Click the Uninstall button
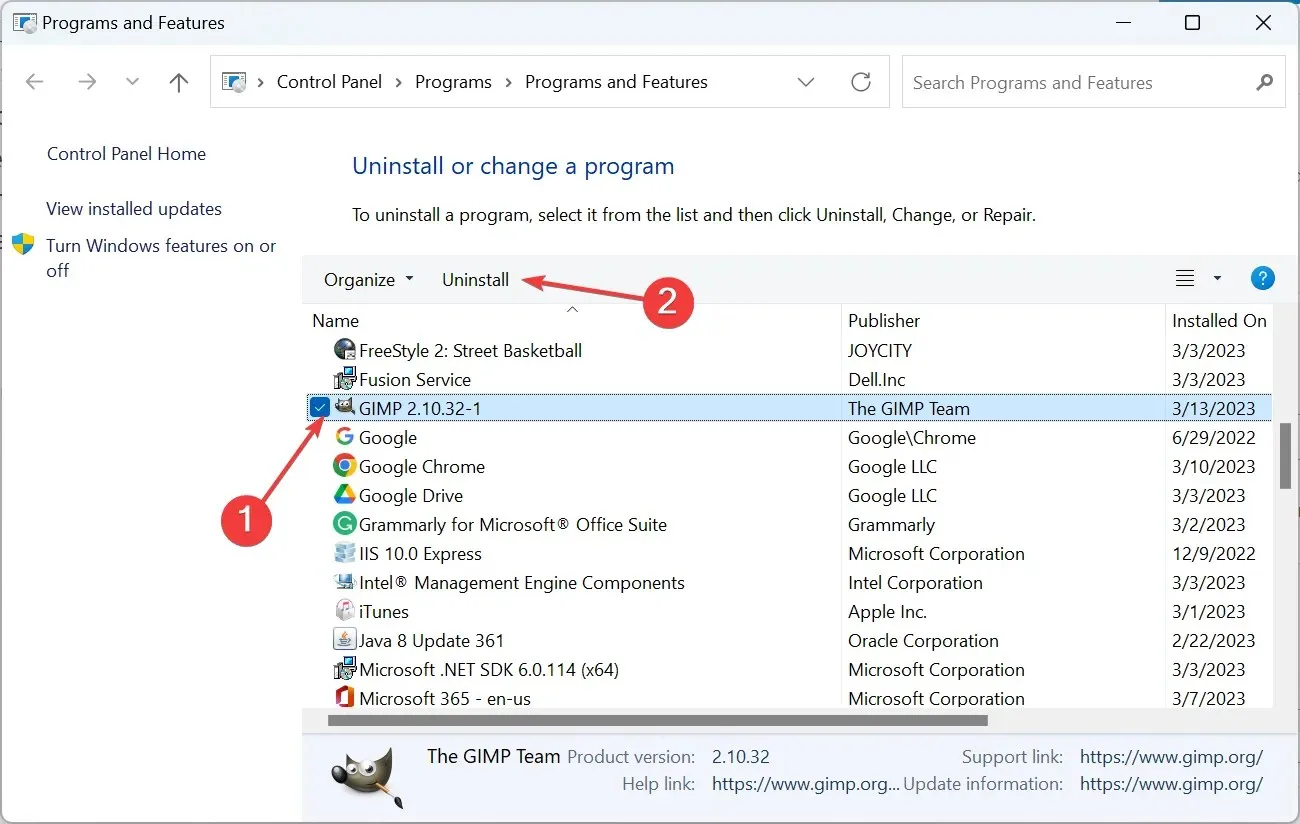The height and width of the screenshot is (824, 1300). (x=476, y=280)
